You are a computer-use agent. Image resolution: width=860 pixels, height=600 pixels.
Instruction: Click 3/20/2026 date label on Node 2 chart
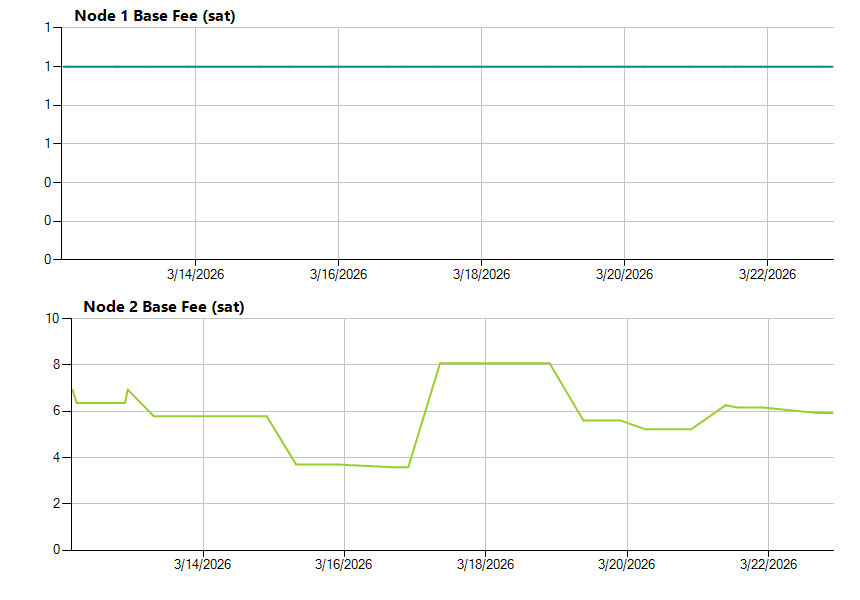coord(627,565)
